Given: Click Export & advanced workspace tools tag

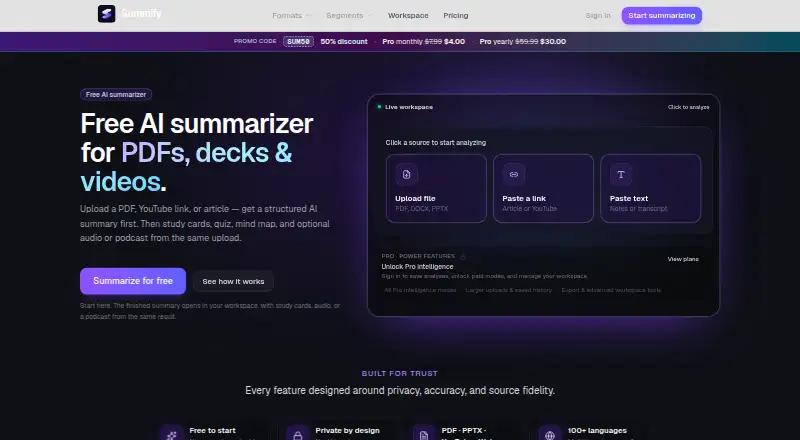Looking at the screenshot, I should 611,290.
